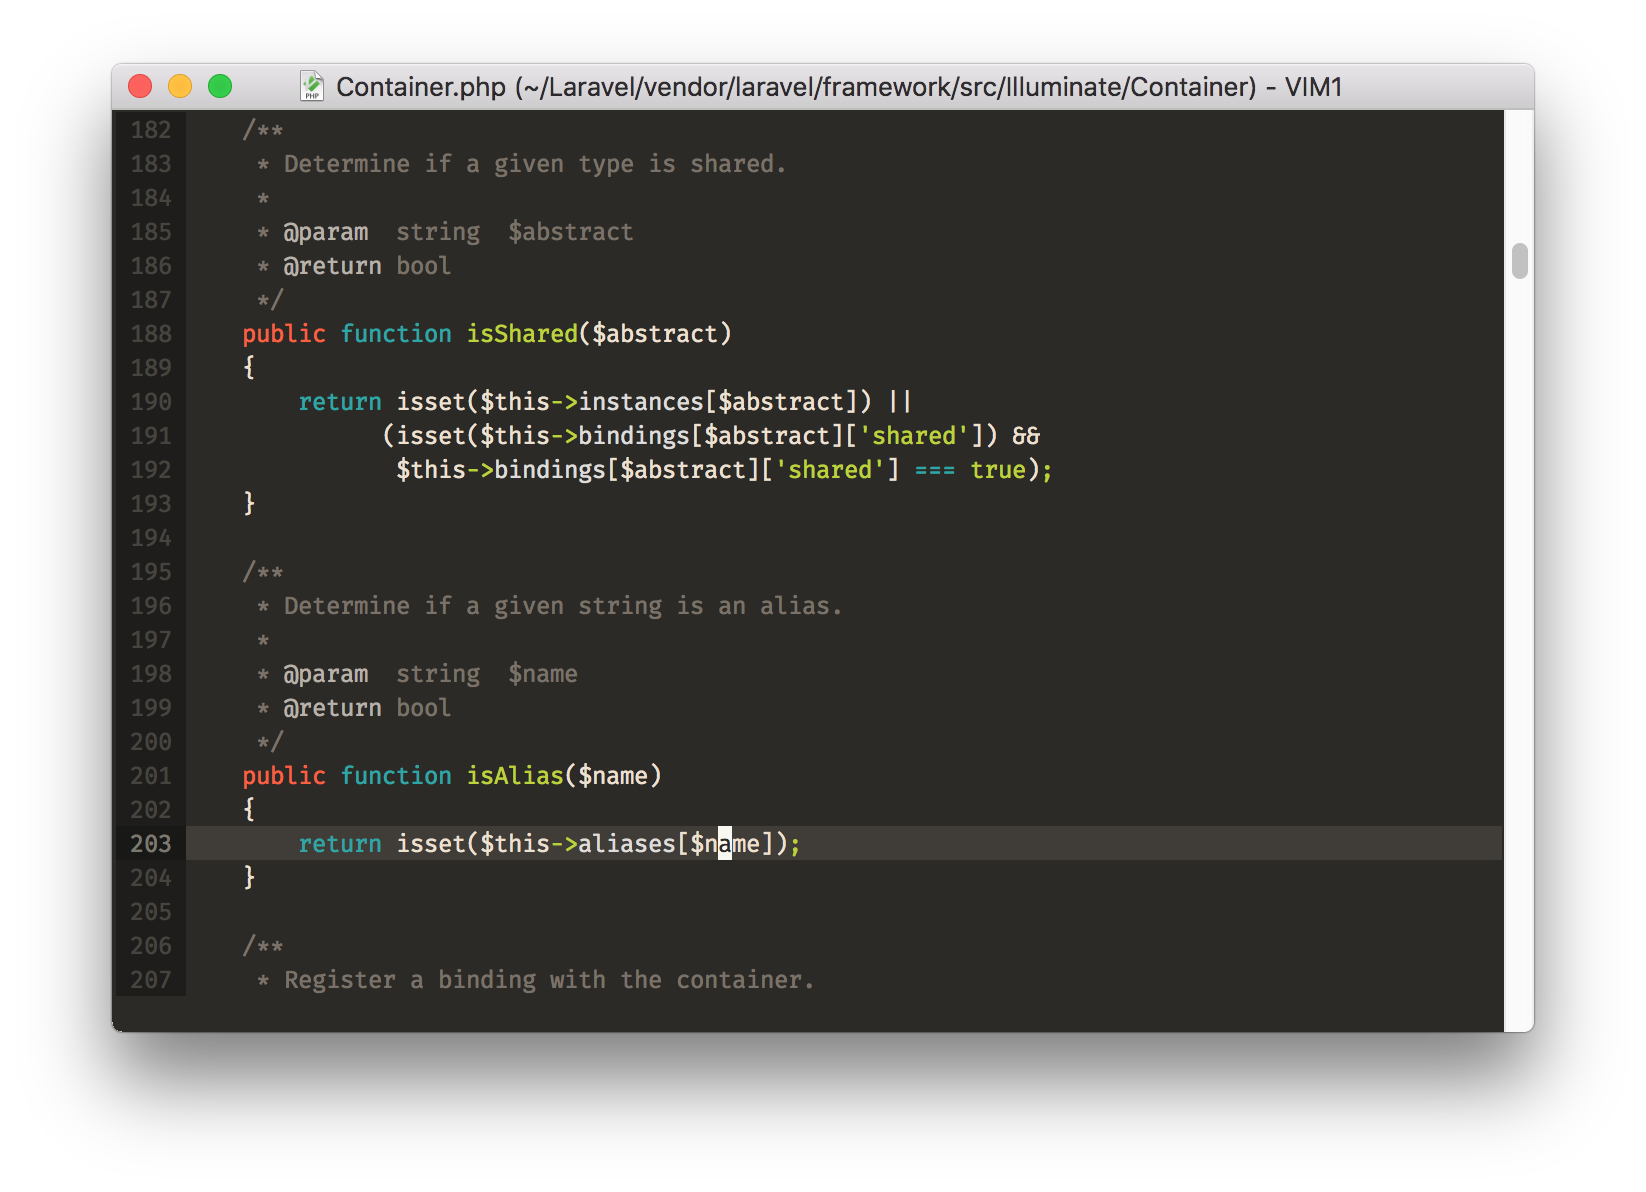Click the PHP file icon in title bar
1646x1192 pixels.
tap(312, 87)
